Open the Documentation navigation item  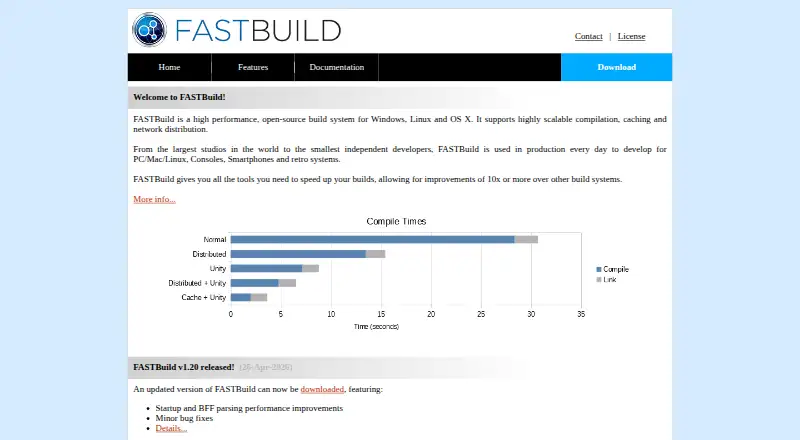coord(337,67)
